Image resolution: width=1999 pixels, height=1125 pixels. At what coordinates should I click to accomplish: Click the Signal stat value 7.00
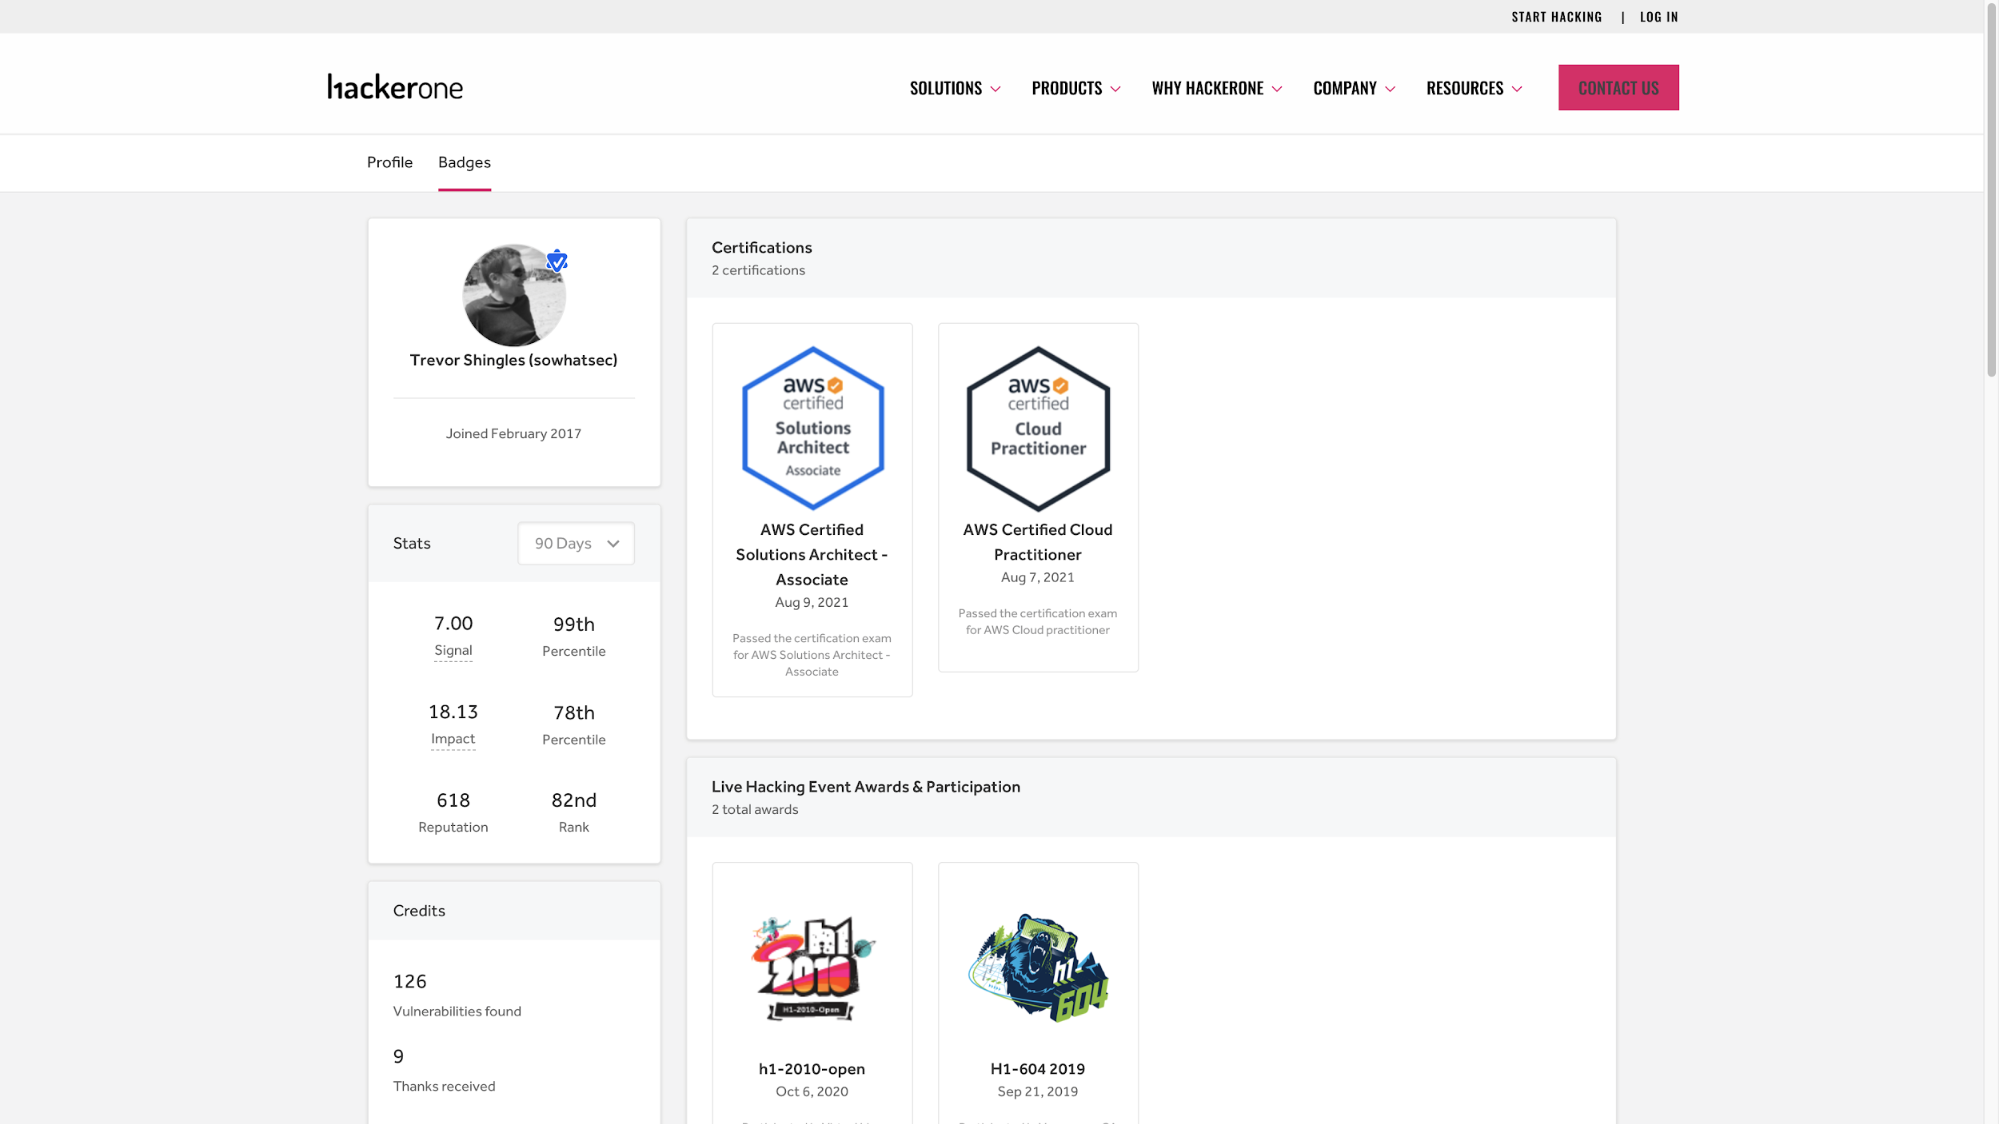[x=453, y=622]
